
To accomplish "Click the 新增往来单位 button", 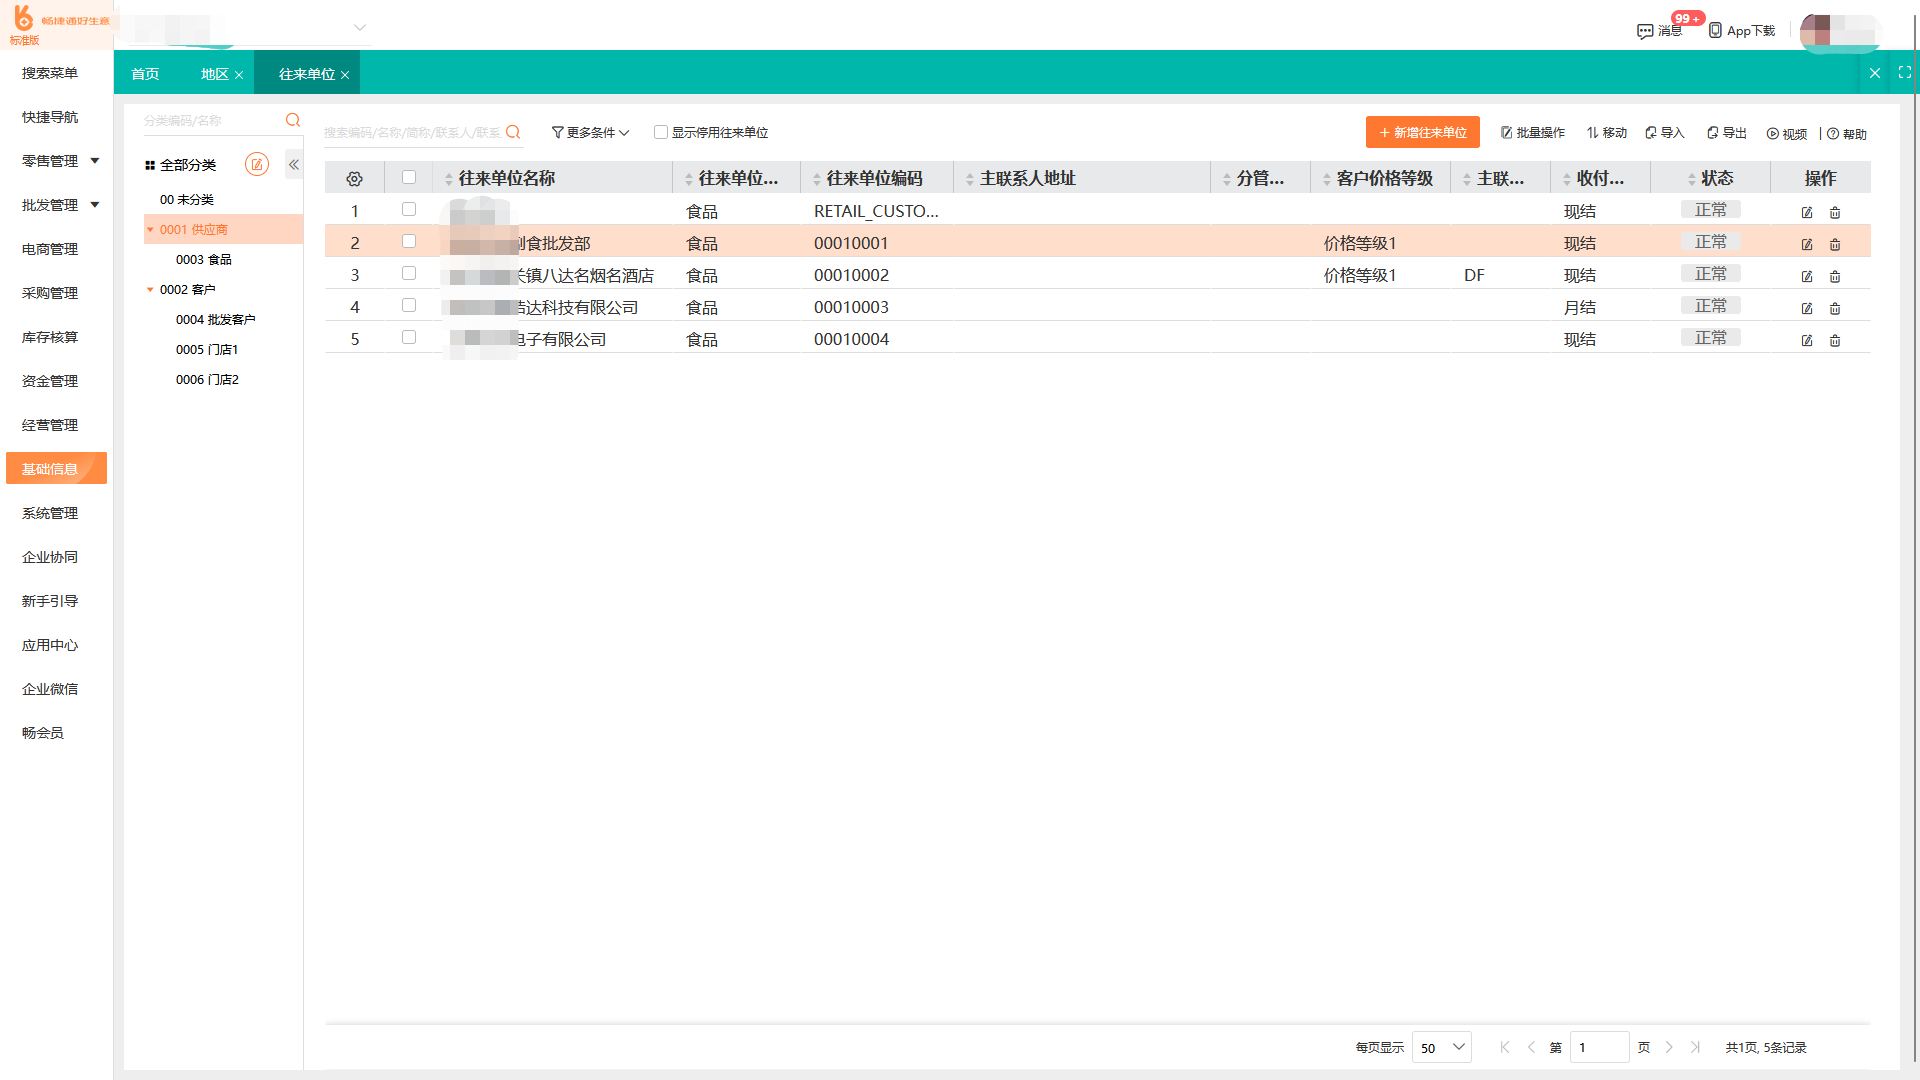I will (1423, 131).
